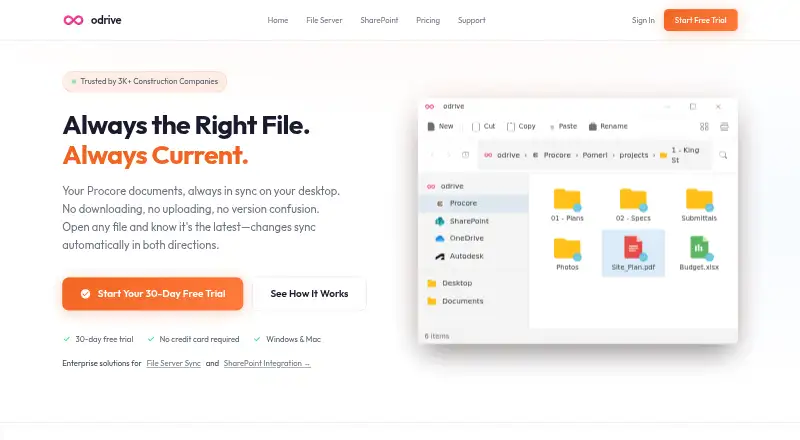Follow the File Server Sync link
This screenshot has width=800, height=440.
pos(173,363)
